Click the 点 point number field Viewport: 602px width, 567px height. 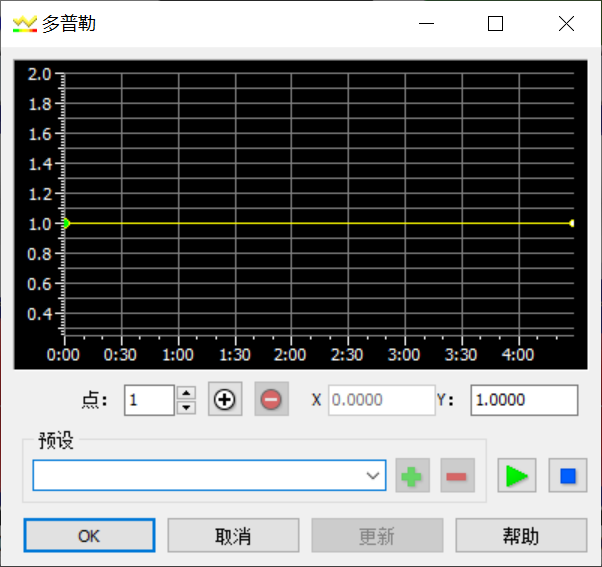coord(149,400)
